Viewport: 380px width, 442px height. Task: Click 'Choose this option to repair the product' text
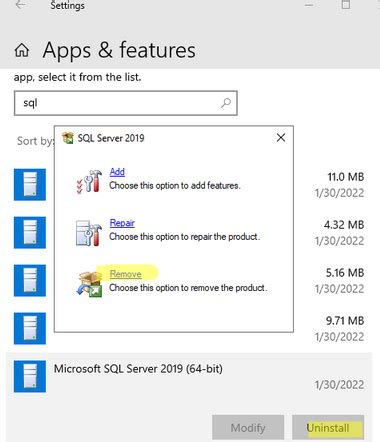(x=185, y=237)
